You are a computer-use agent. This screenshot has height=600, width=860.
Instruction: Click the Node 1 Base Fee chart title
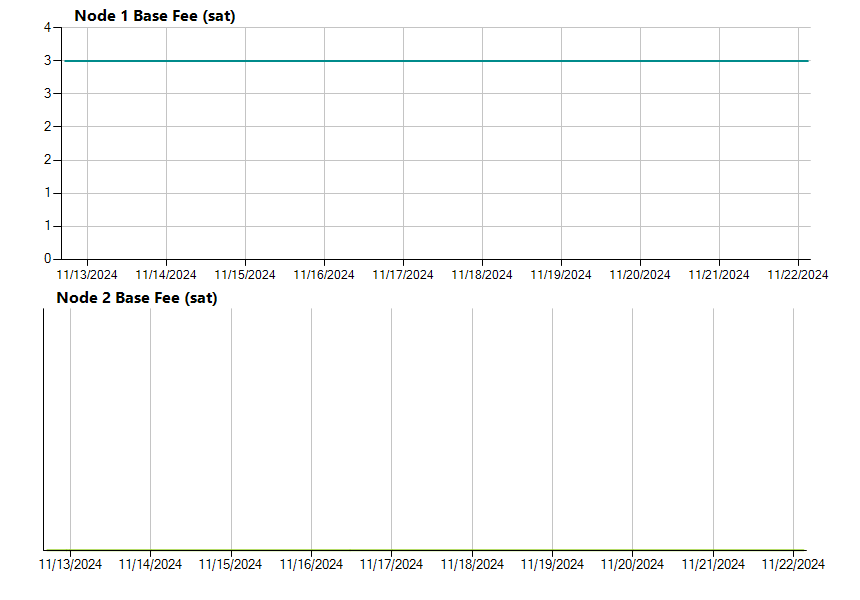[x=155, y=16]
